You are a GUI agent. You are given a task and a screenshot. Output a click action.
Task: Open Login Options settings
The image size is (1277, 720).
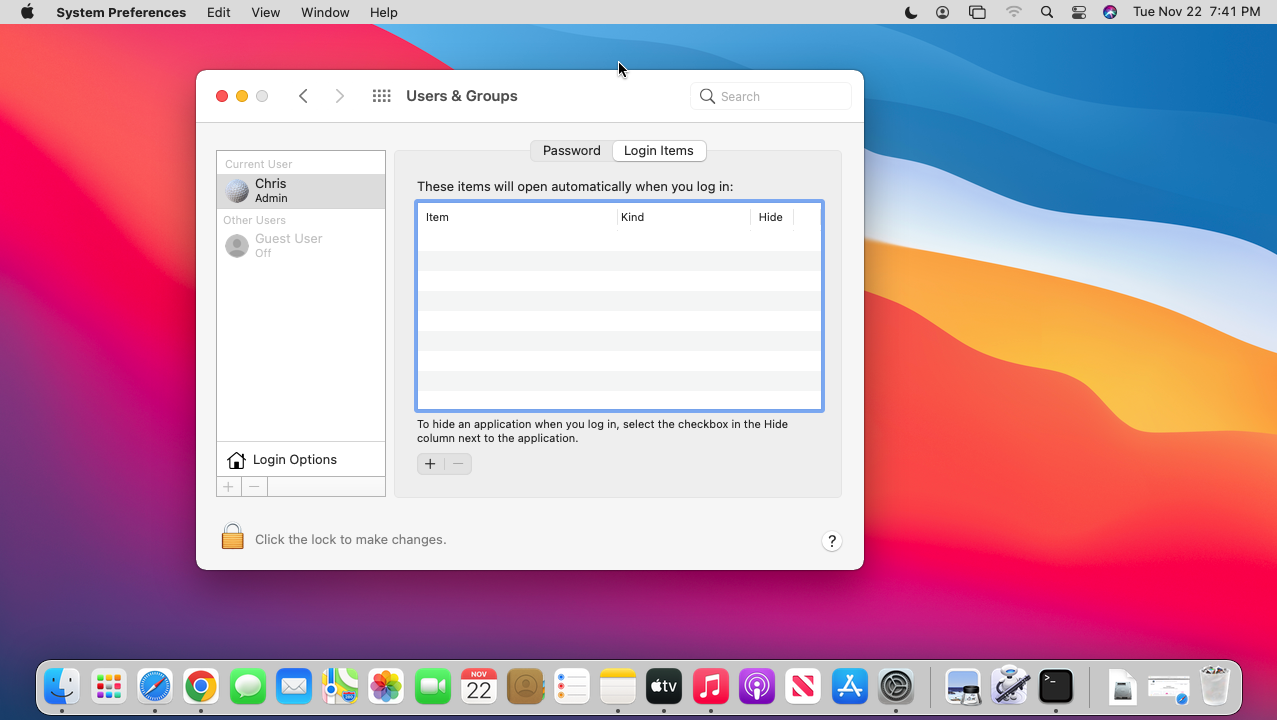(293, 459)
